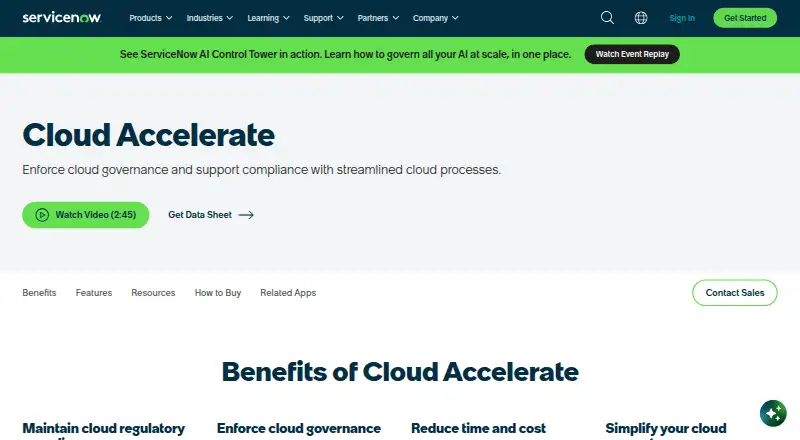Expand the Products menu
Viewport: 800px width, 440px height.
click(151, 18)
